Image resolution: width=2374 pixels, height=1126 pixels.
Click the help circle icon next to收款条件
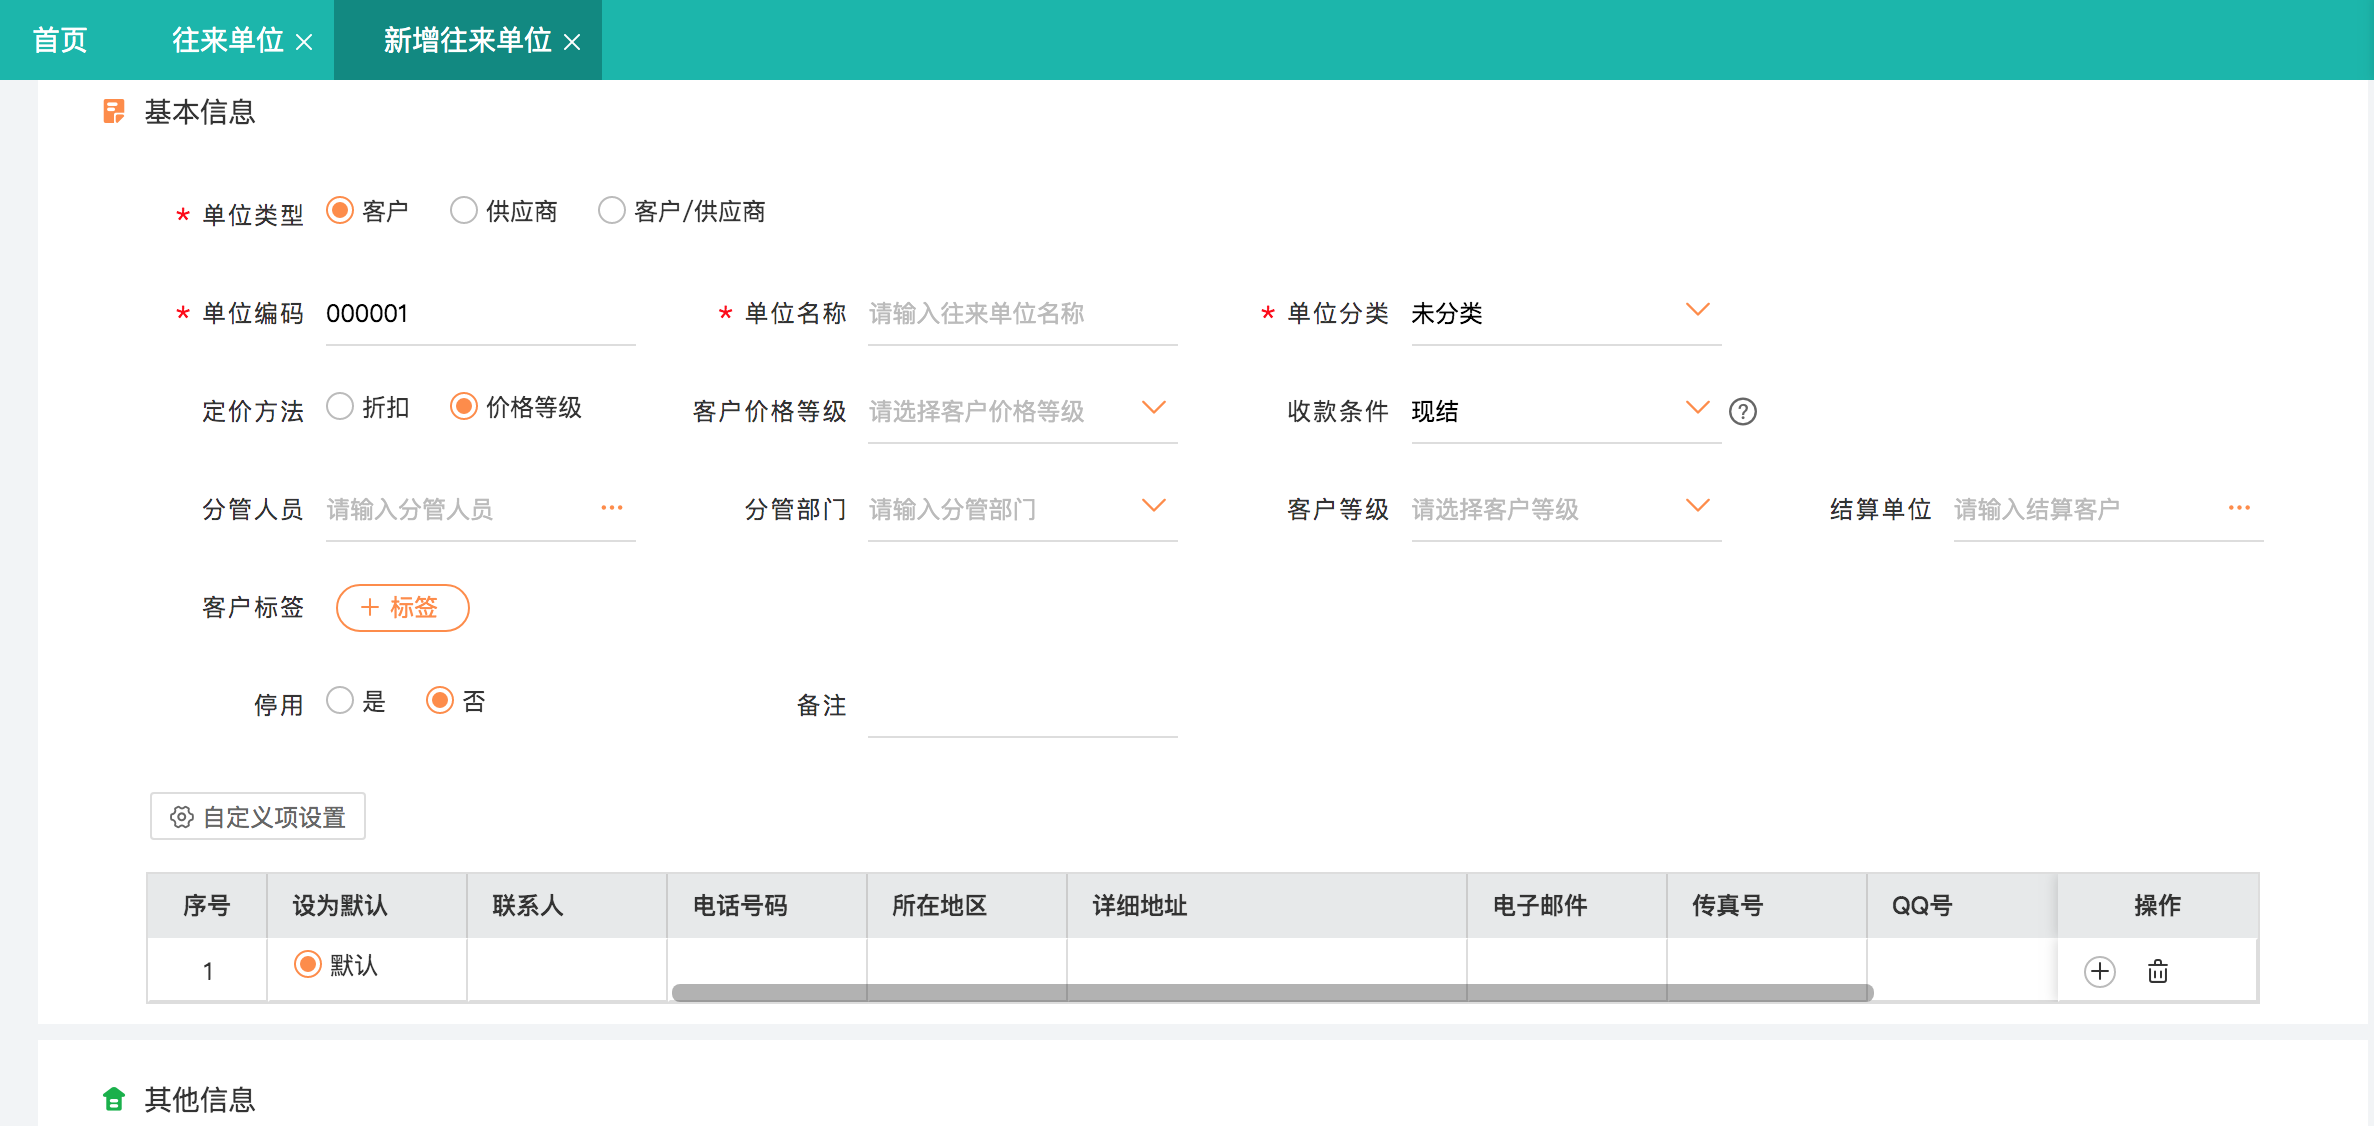(x=1746, y=410)
